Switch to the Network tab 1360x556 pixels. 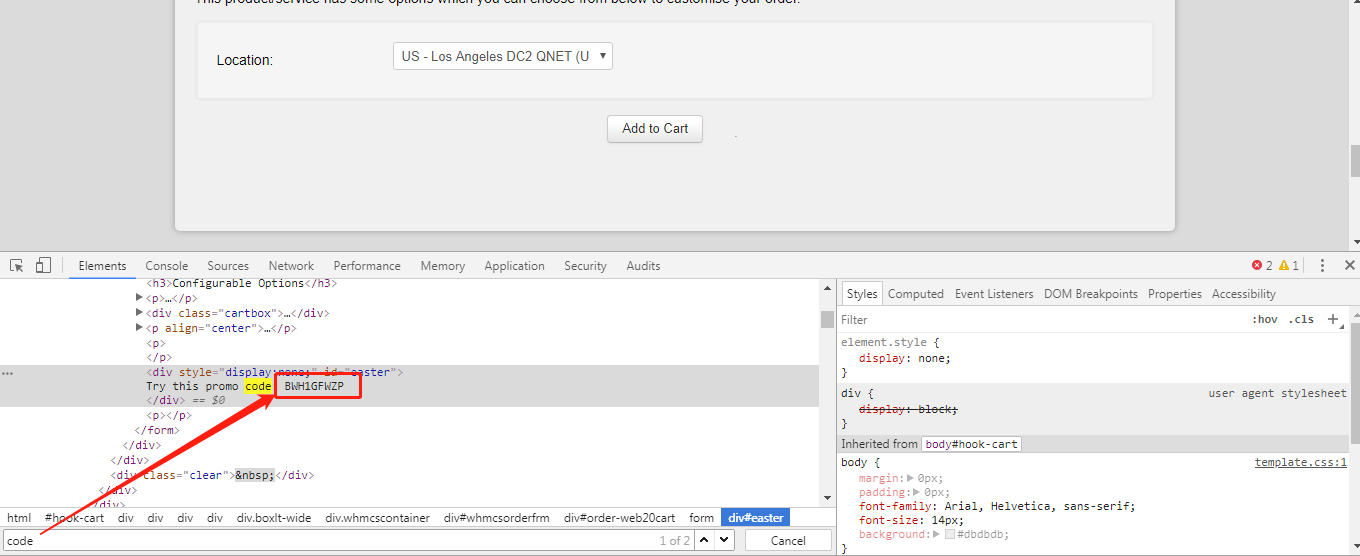tap(291, 266)
